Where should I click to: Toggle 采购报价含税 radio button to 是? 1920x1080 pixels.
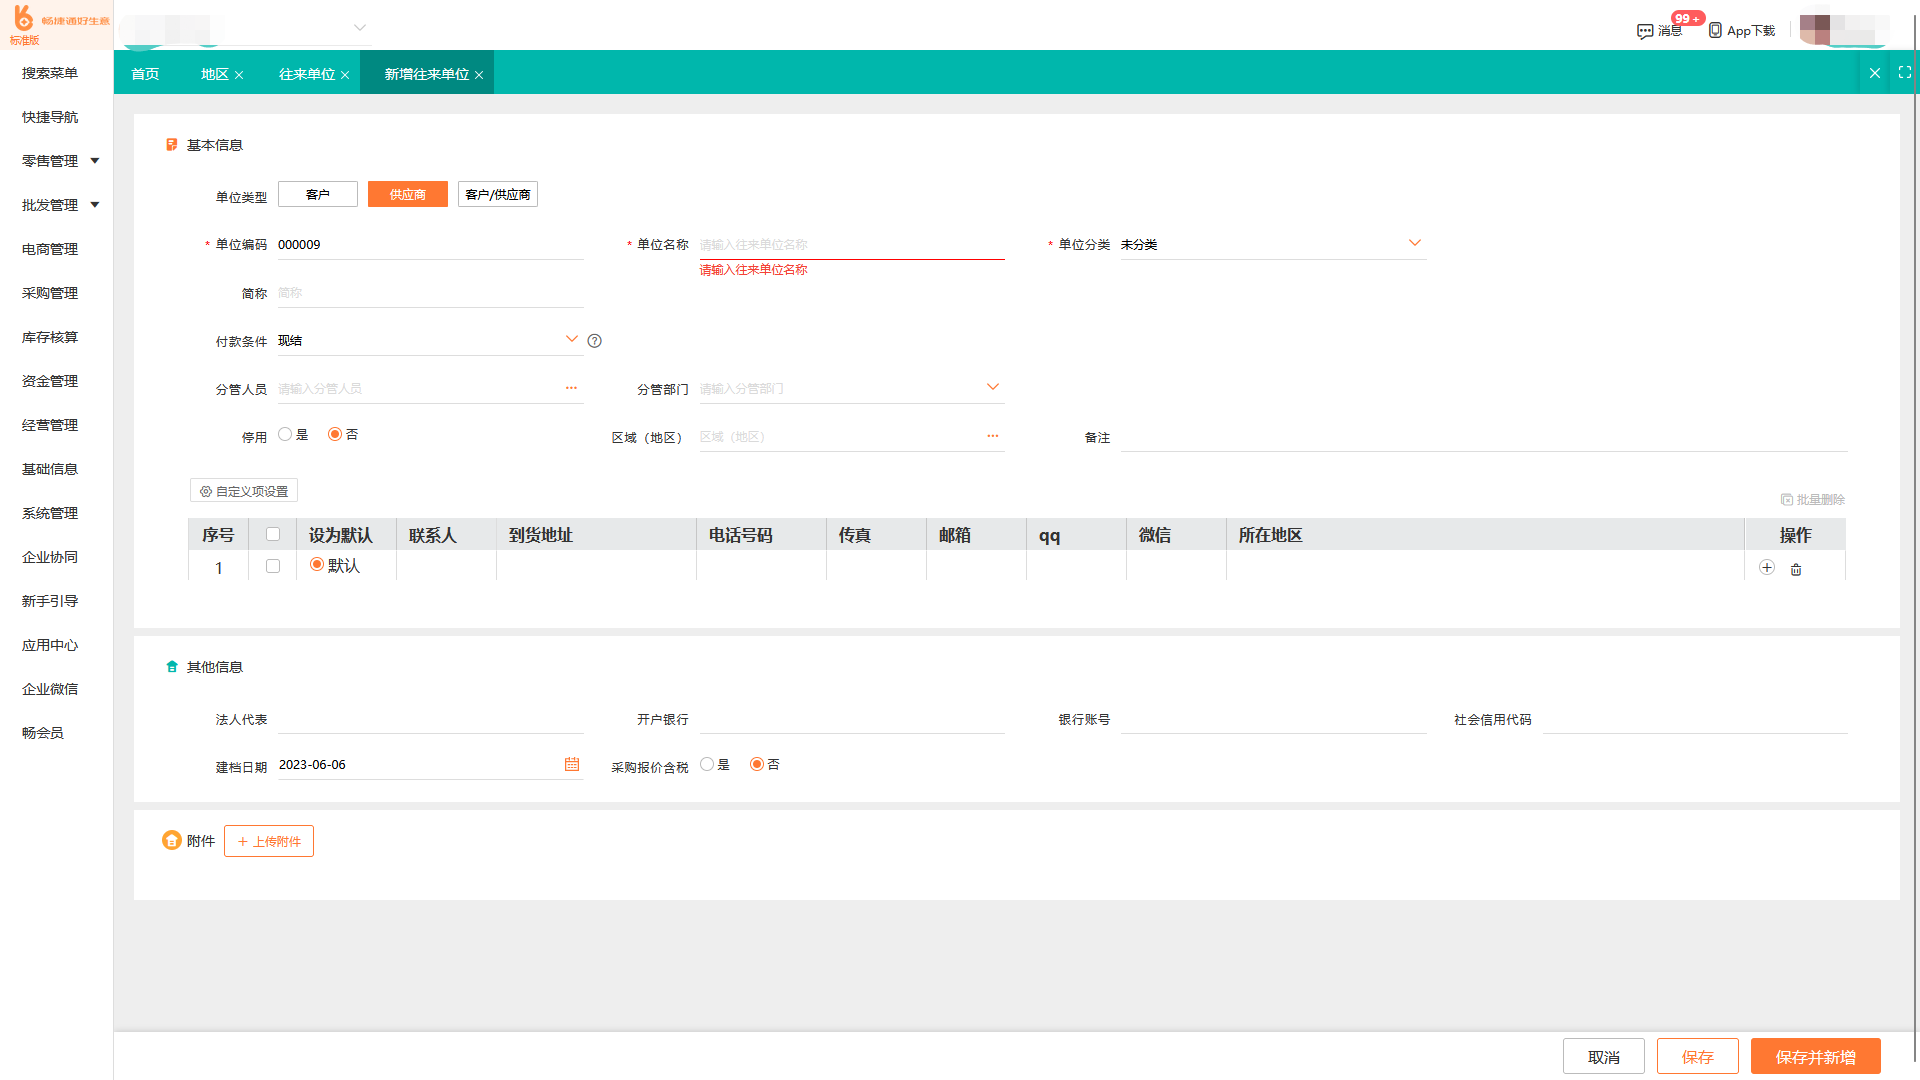pyautogui.click(x=707, y=764)
